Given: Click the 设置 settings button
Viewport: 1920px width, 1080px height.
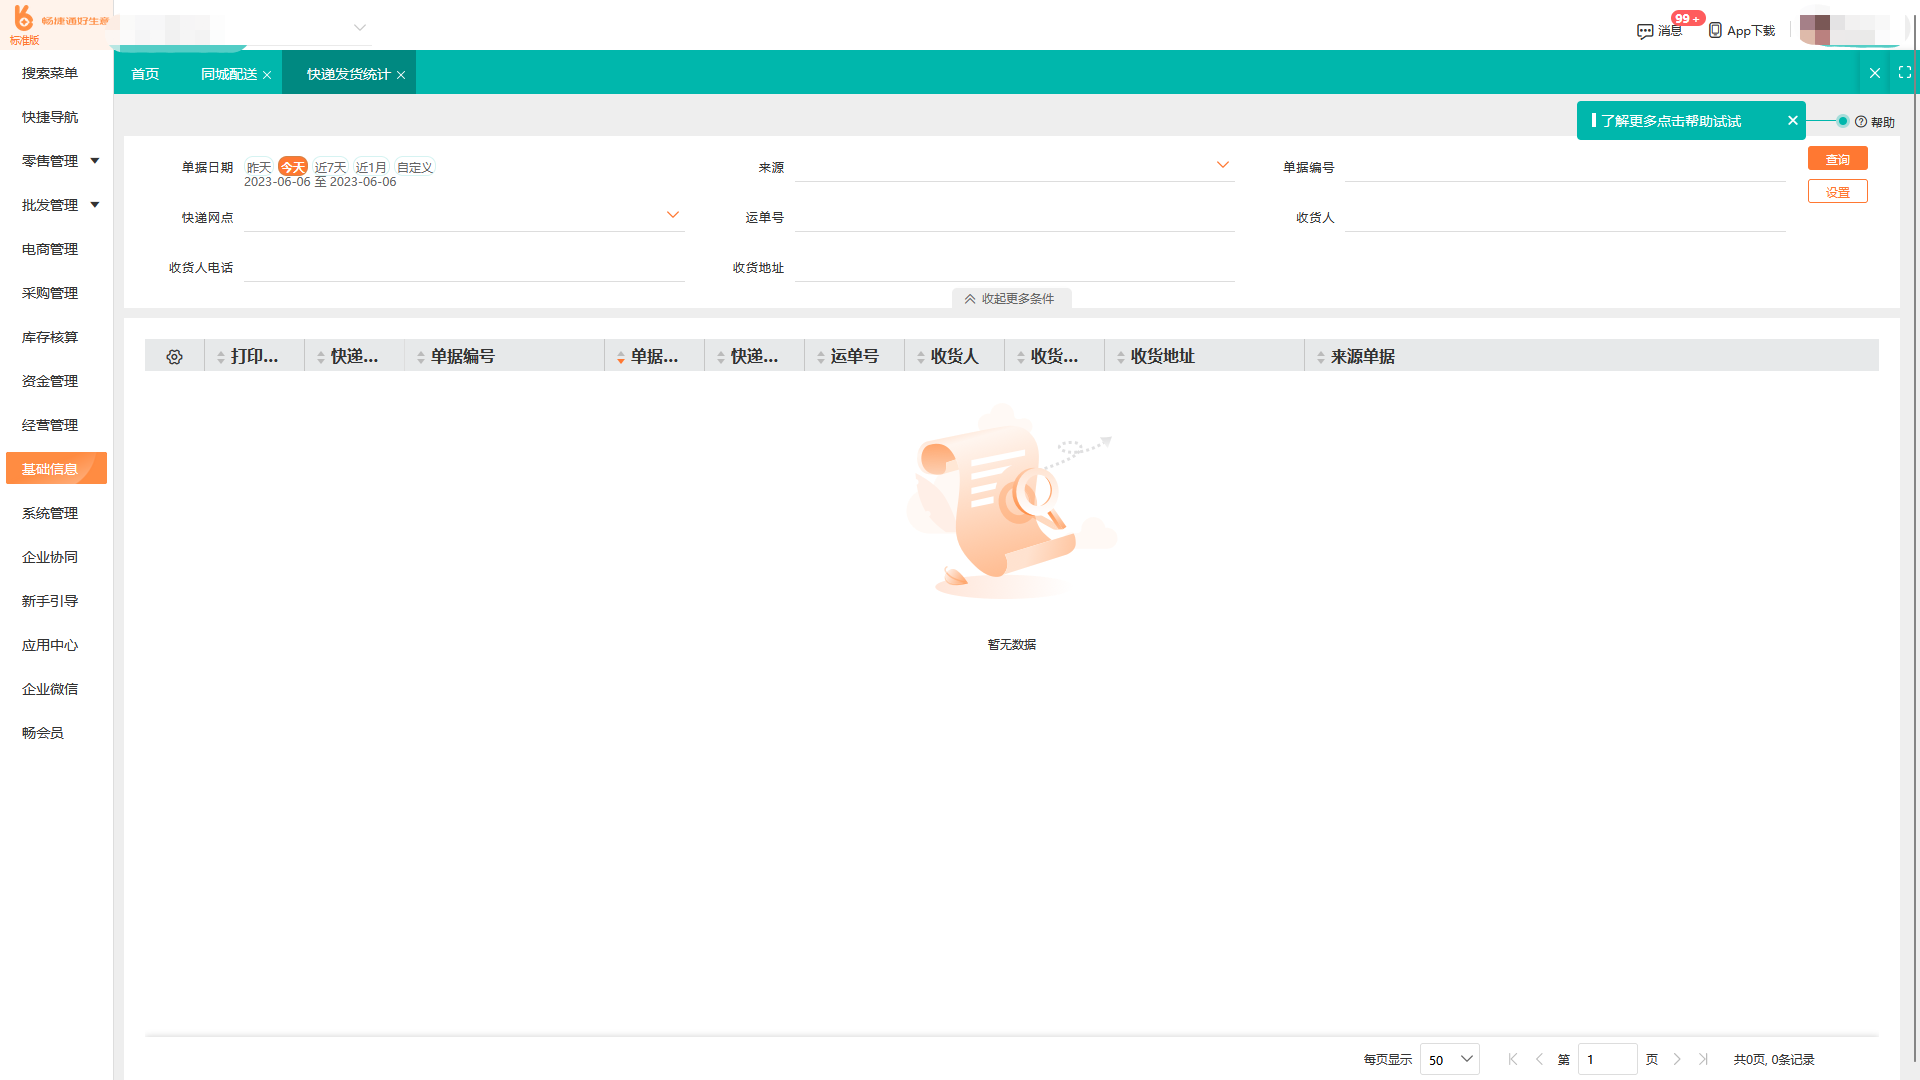Looking at the screenshot, I should coord(1838,191).
